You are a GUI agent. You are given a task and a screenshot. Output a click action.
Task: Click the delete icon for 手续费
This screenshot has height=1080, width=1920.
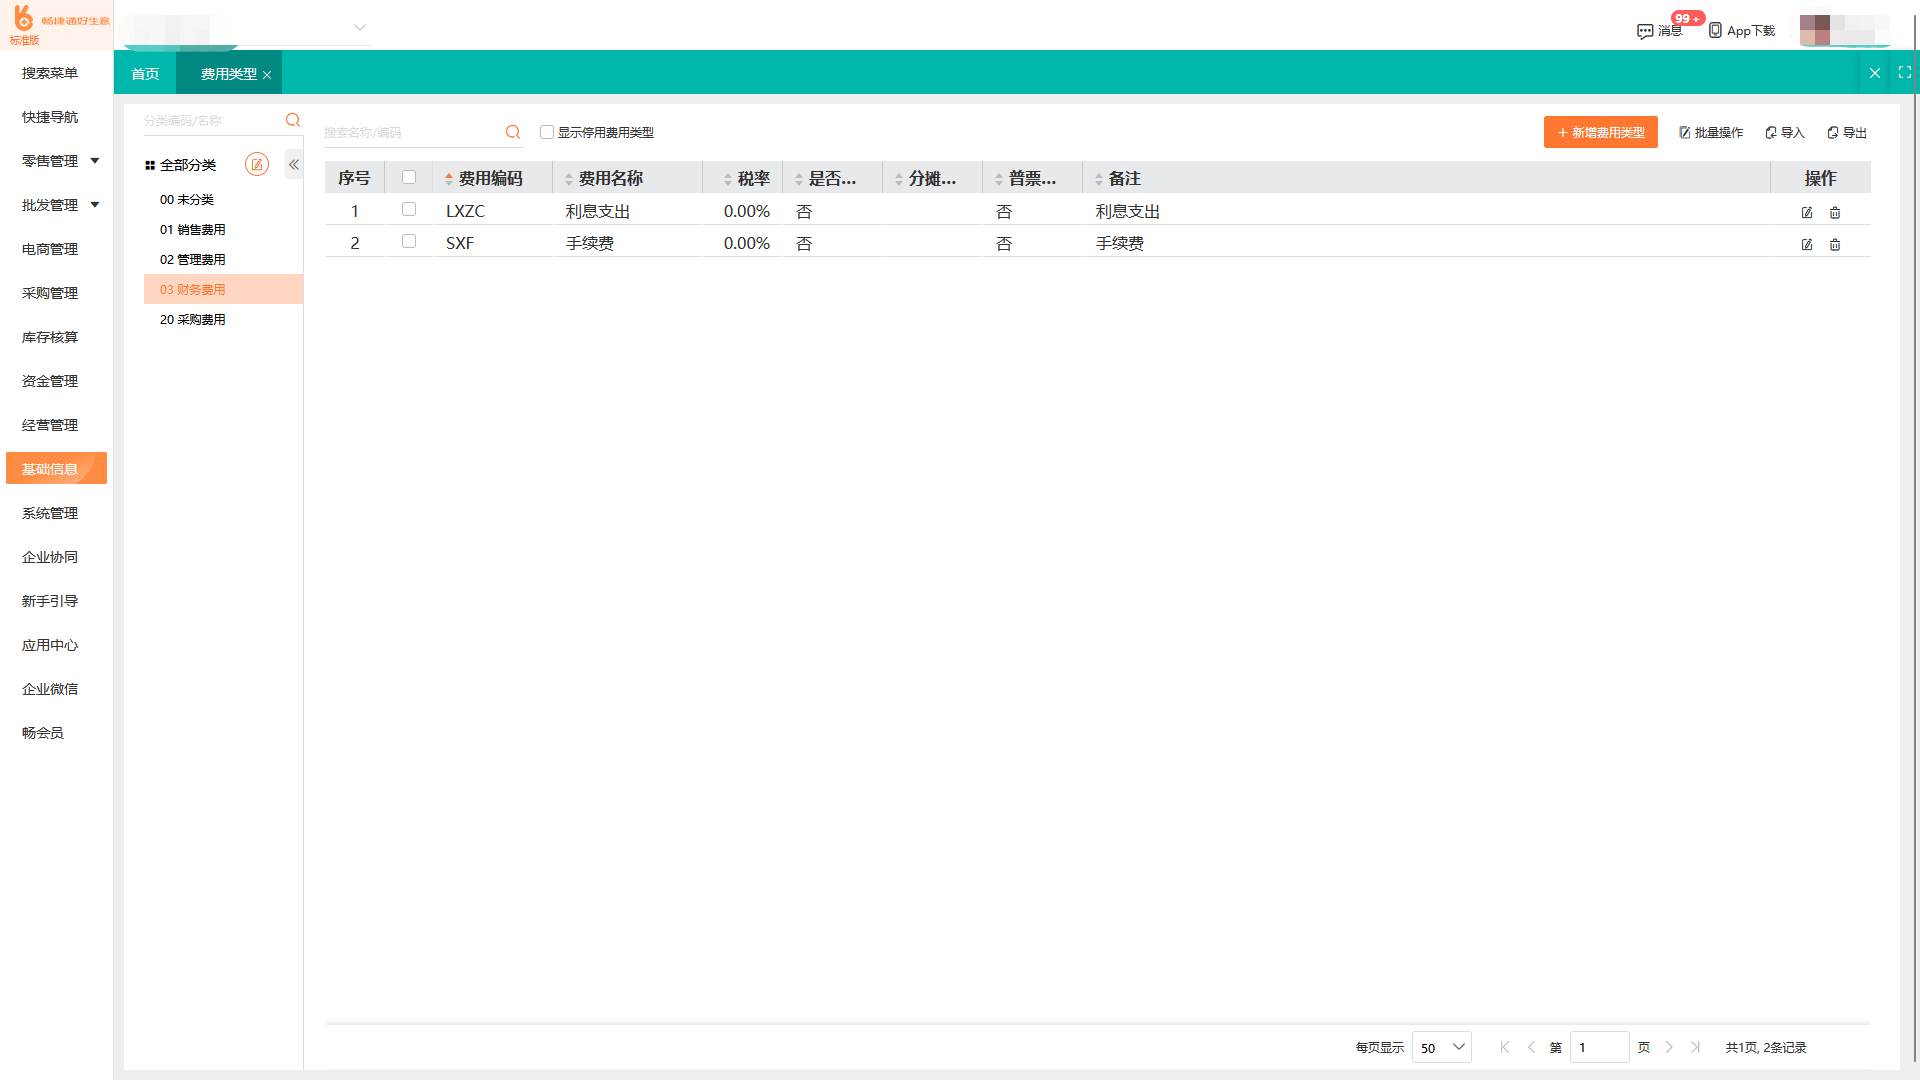[1836, 244]
